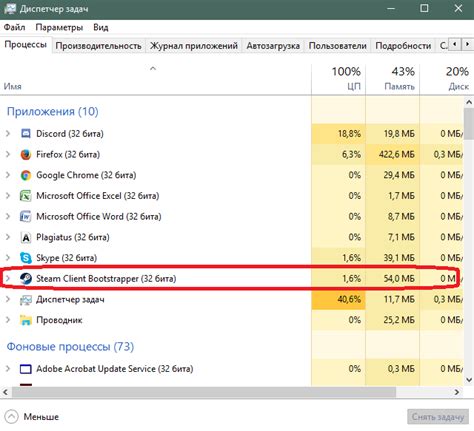Switch to the Производительность tab

tap(98, 46)
